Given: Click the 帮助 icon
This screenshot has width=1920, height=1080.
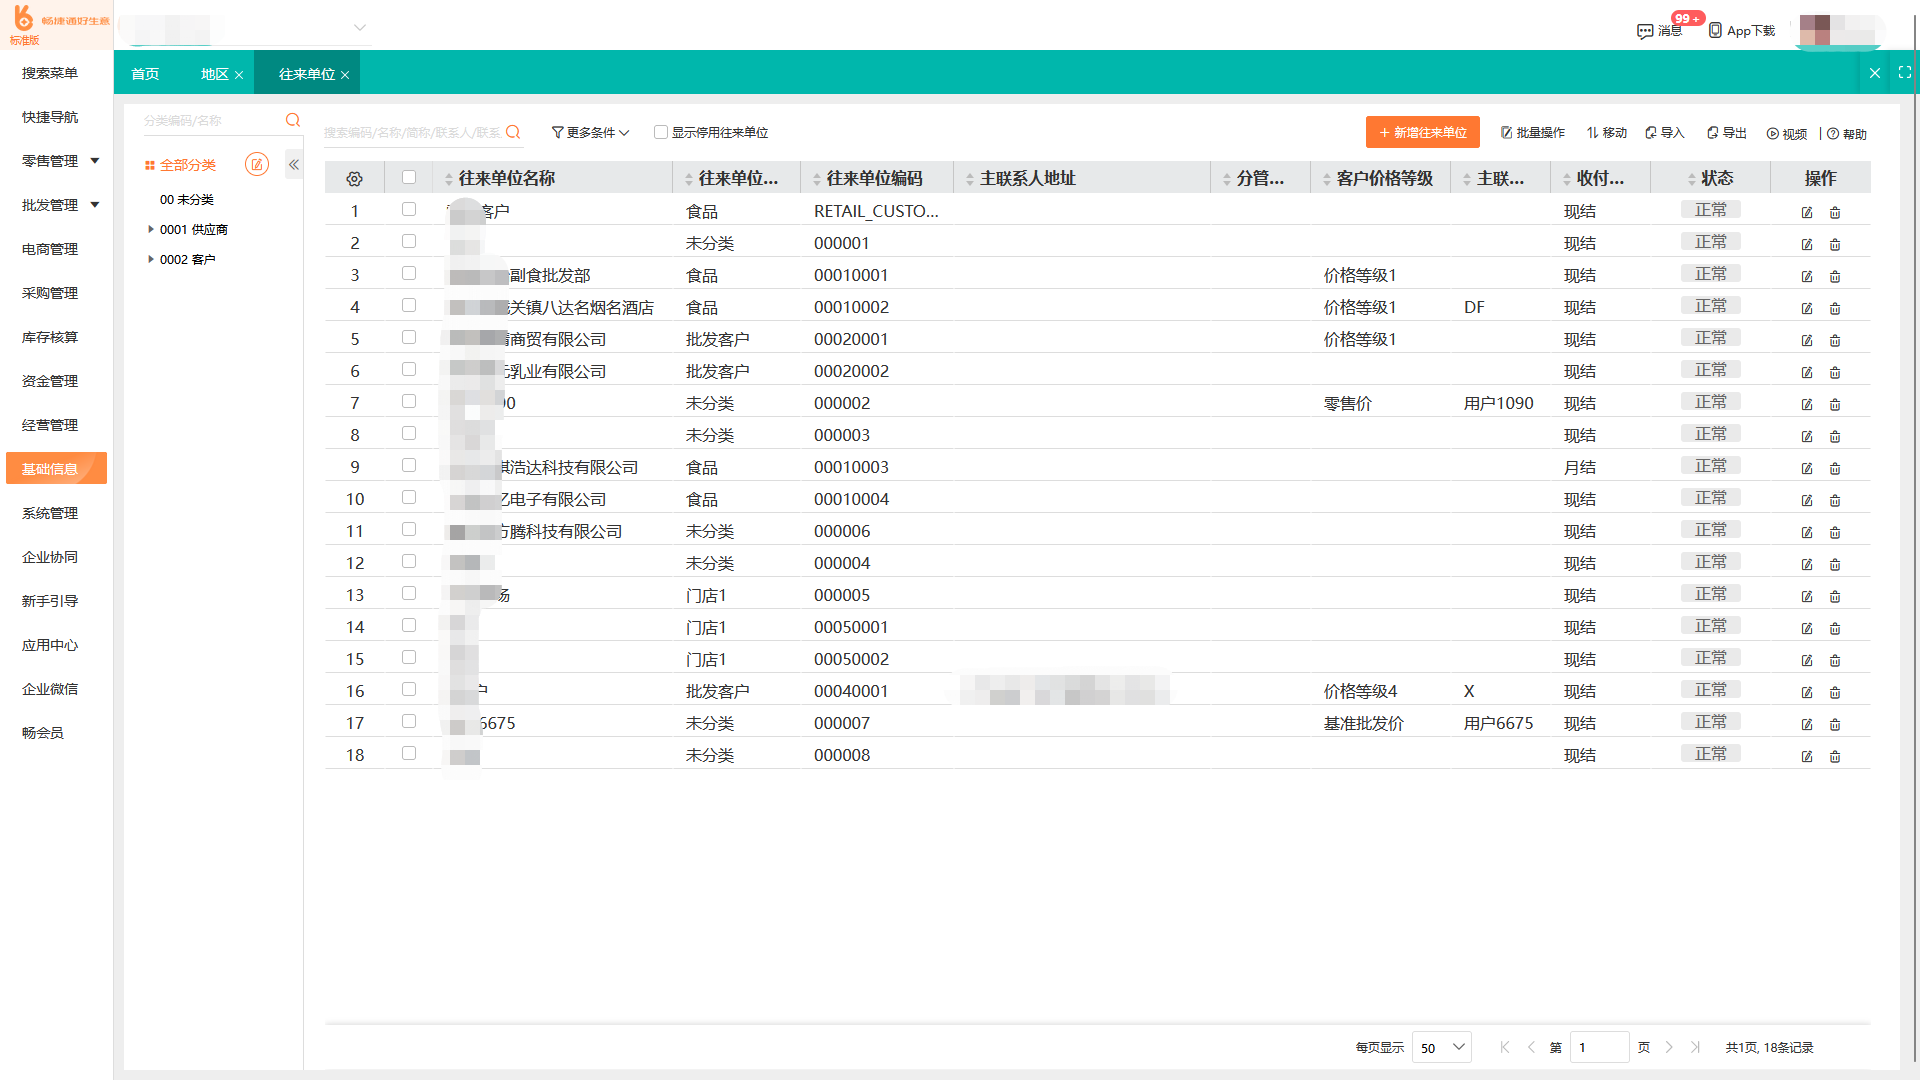Looking at the screenshot, I should (x=1836, y=132).
